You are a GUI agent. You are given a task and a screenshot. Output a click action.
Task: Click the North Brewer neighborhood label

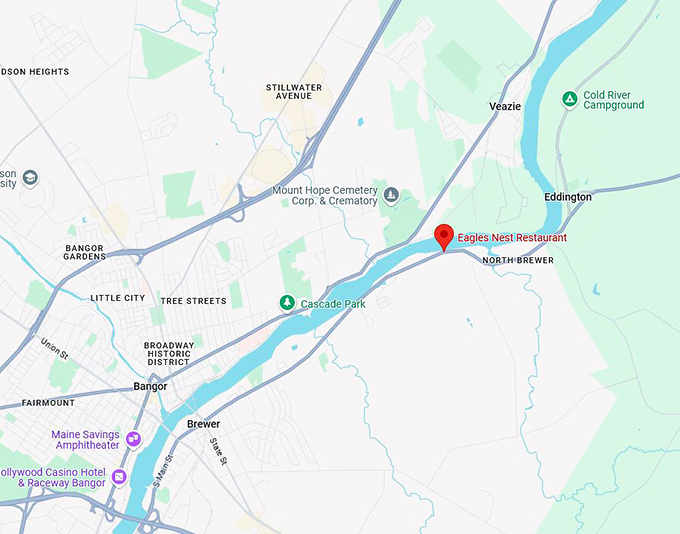[x=518, y=260]
